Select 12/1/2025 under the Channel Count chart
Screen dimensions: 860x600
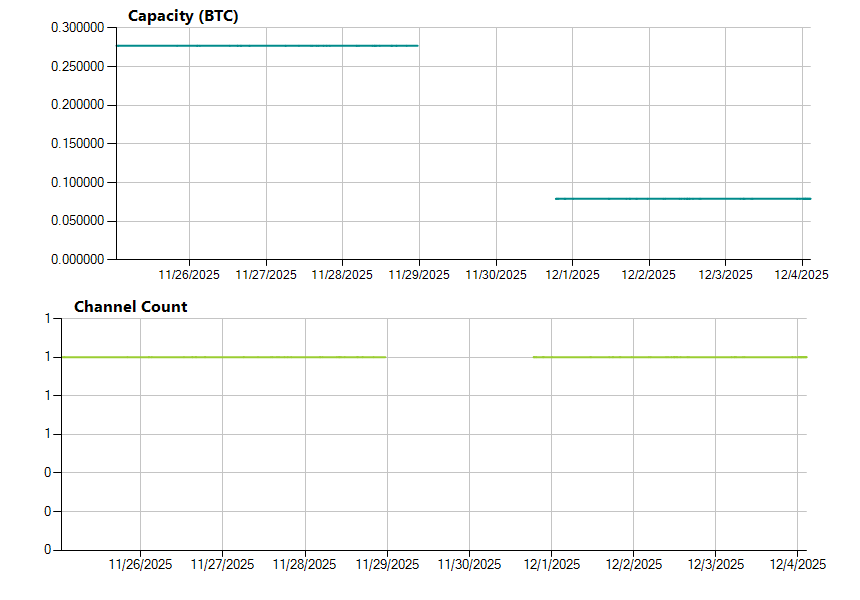click(551, 565)
